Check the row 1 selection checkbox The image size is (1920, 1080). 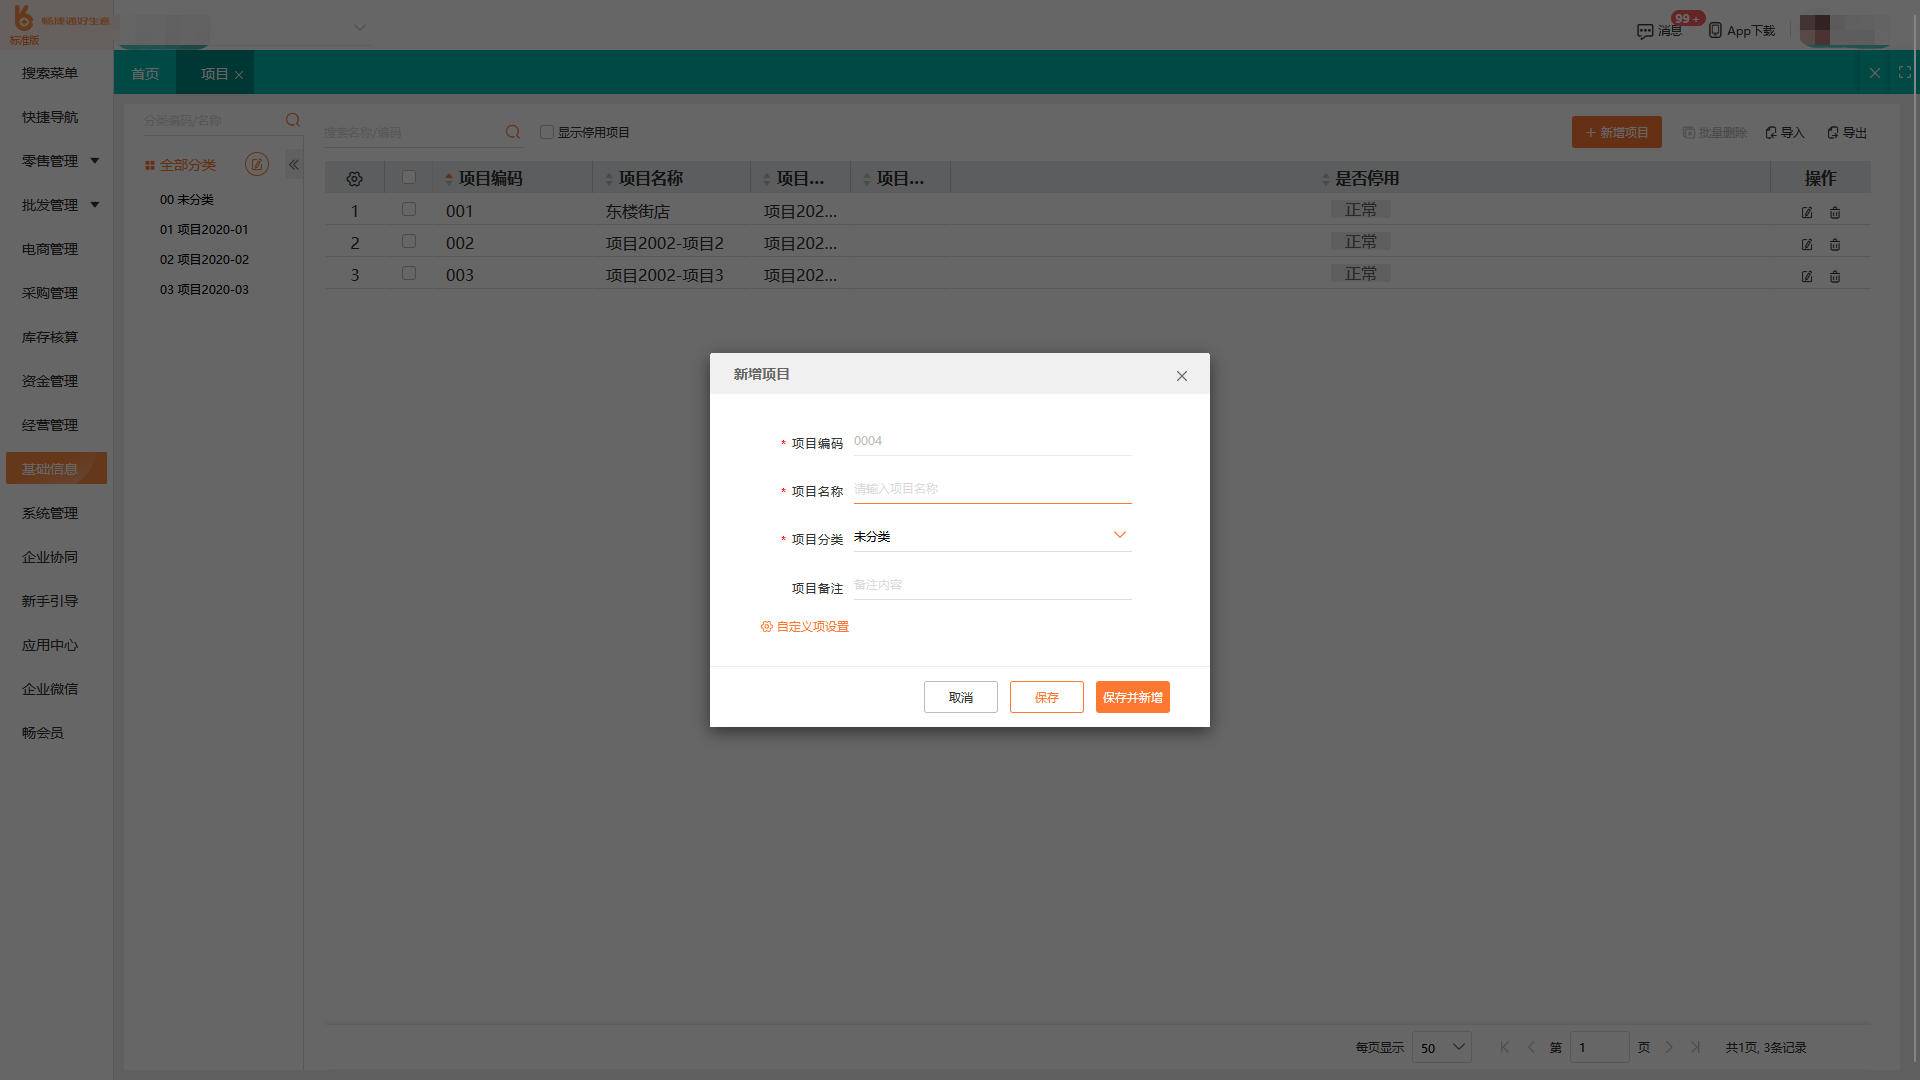click(x=409, y=210)
